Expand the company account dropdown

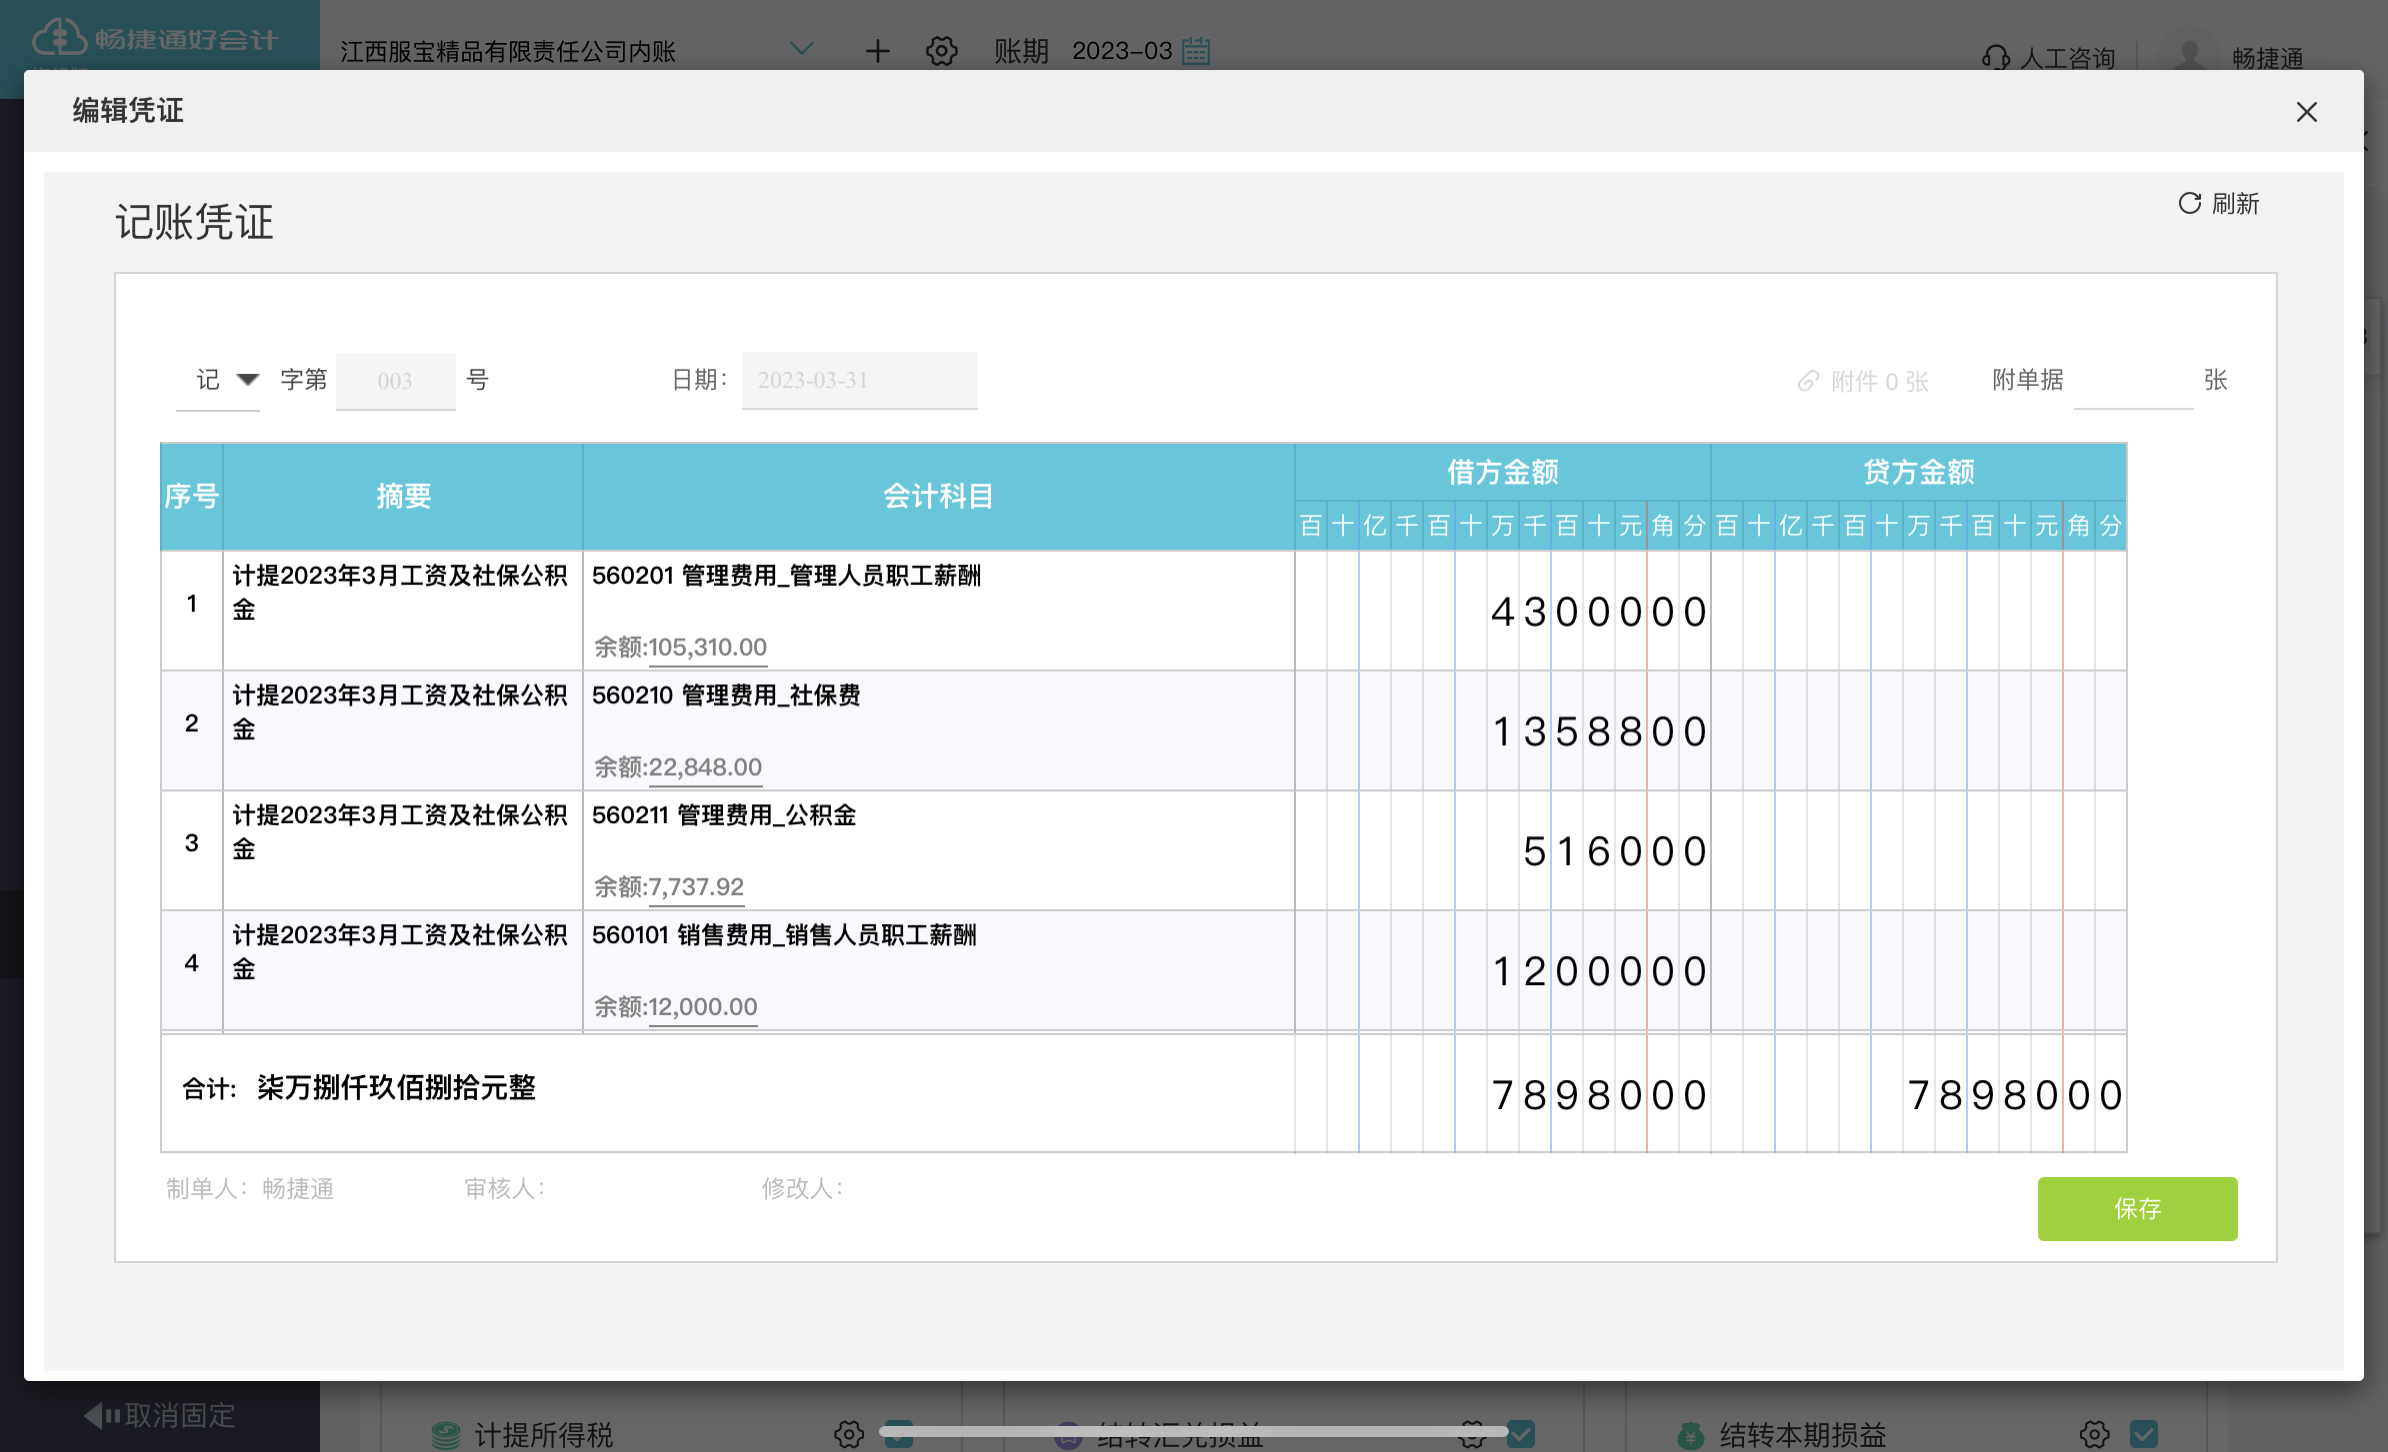pos(802,49)
